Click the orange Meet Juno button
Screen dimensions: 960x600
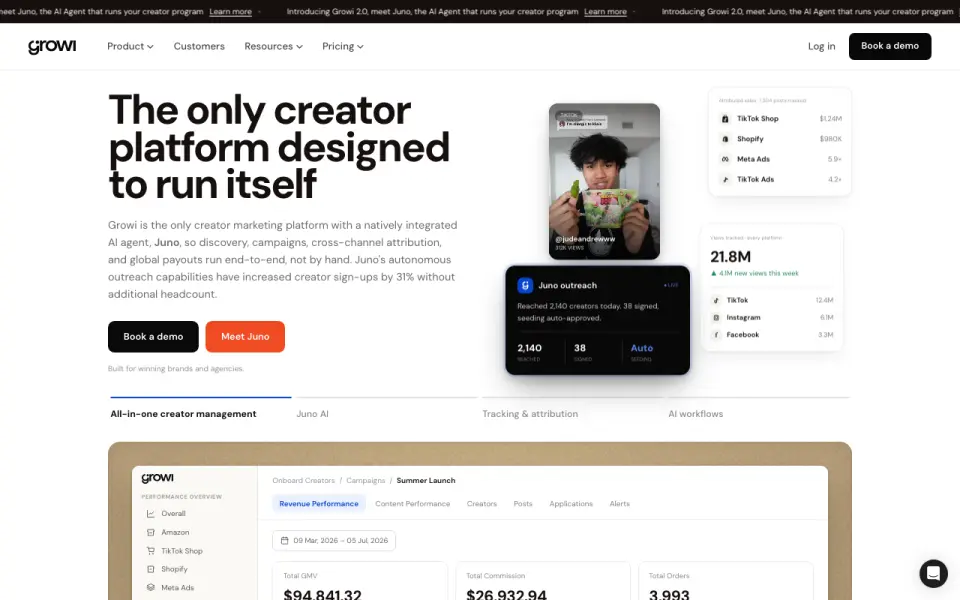click(245, 337)
